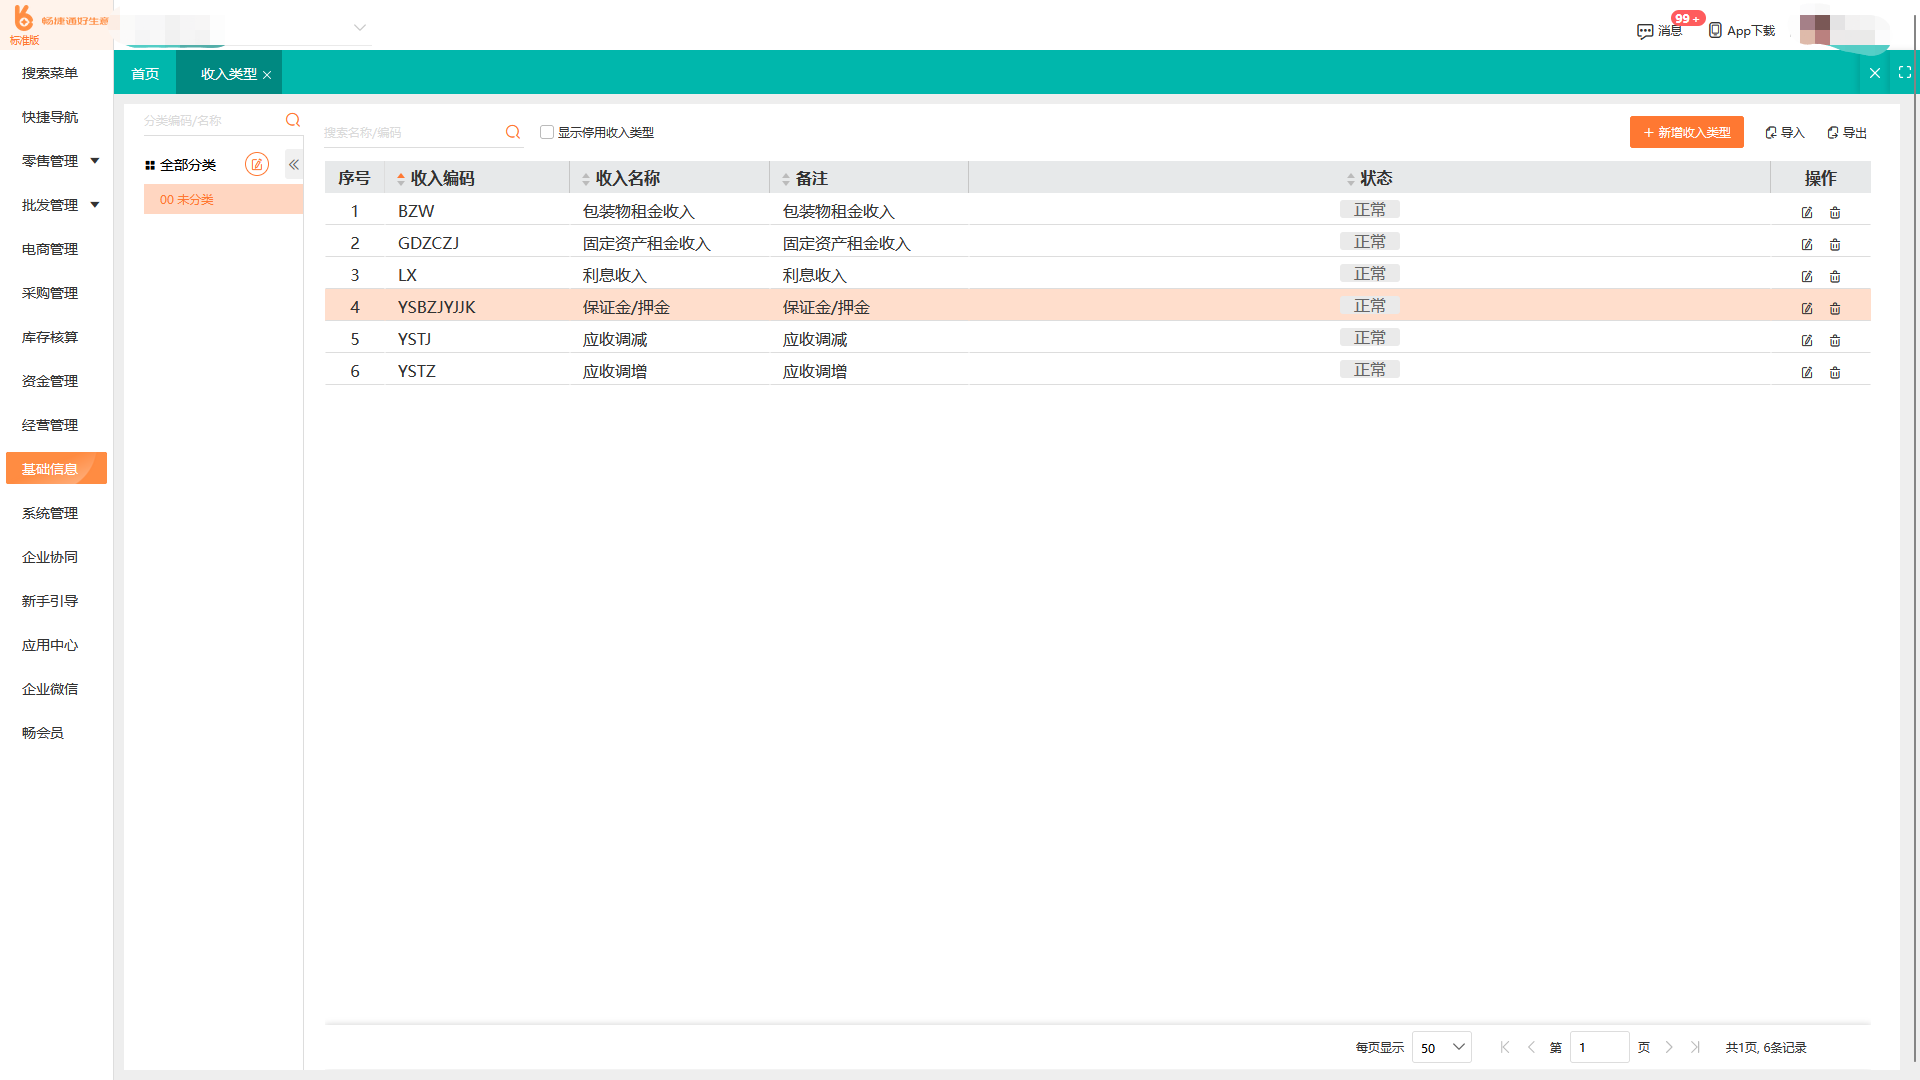Click the export 导出 icon button
This screenshot has height=1080, width=1920.
coord(1847,132)
